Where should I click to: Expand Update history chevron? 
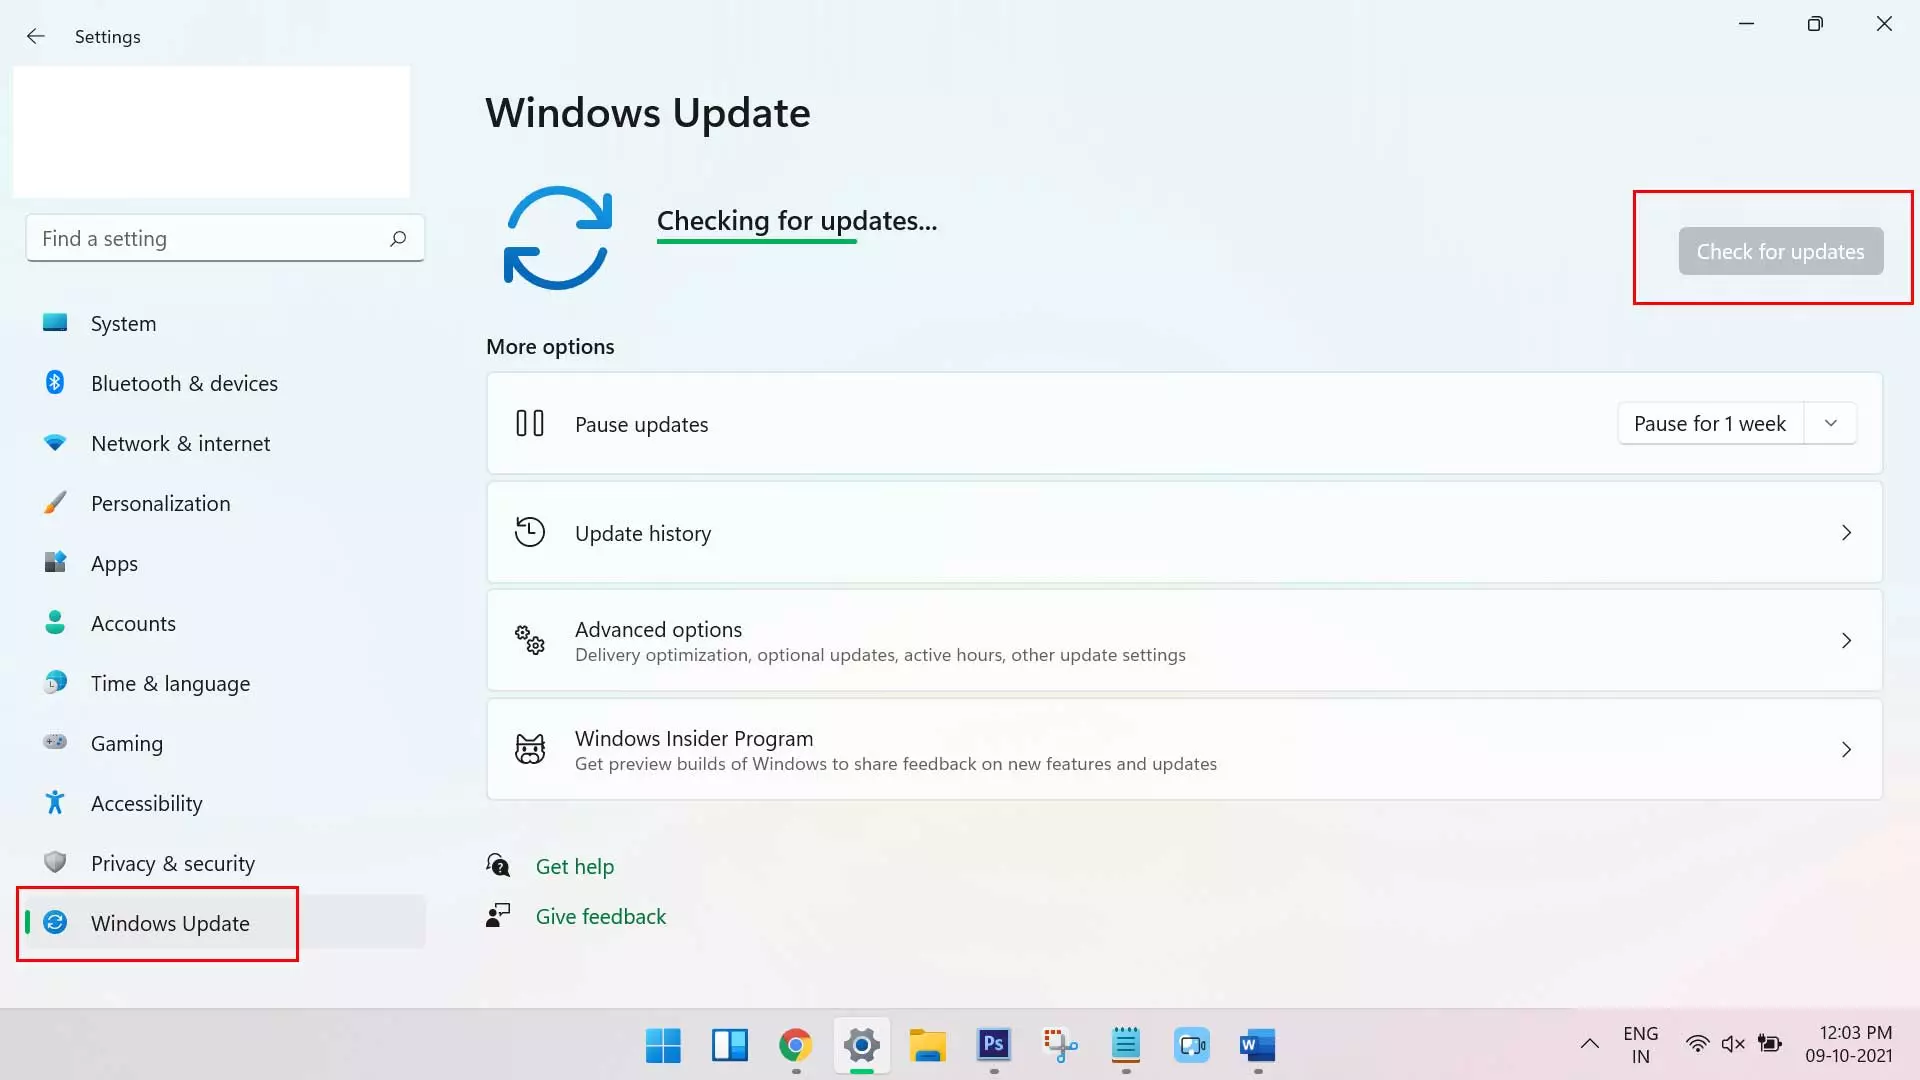1846,533
